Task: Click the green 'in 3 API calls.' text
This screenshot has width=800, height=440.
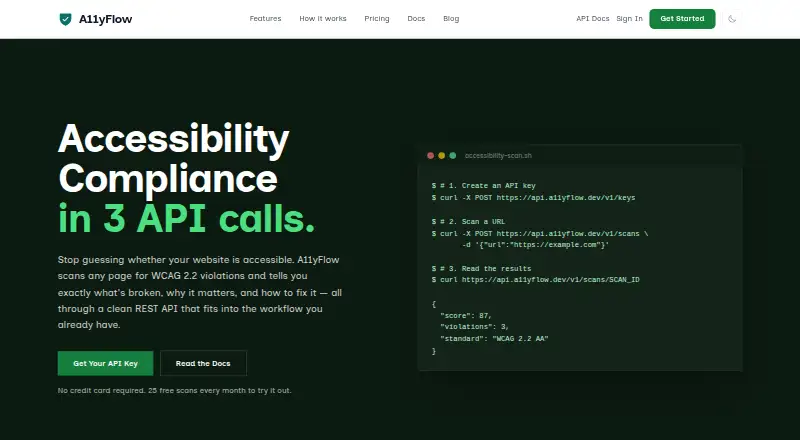Action: tap(186, 218)
